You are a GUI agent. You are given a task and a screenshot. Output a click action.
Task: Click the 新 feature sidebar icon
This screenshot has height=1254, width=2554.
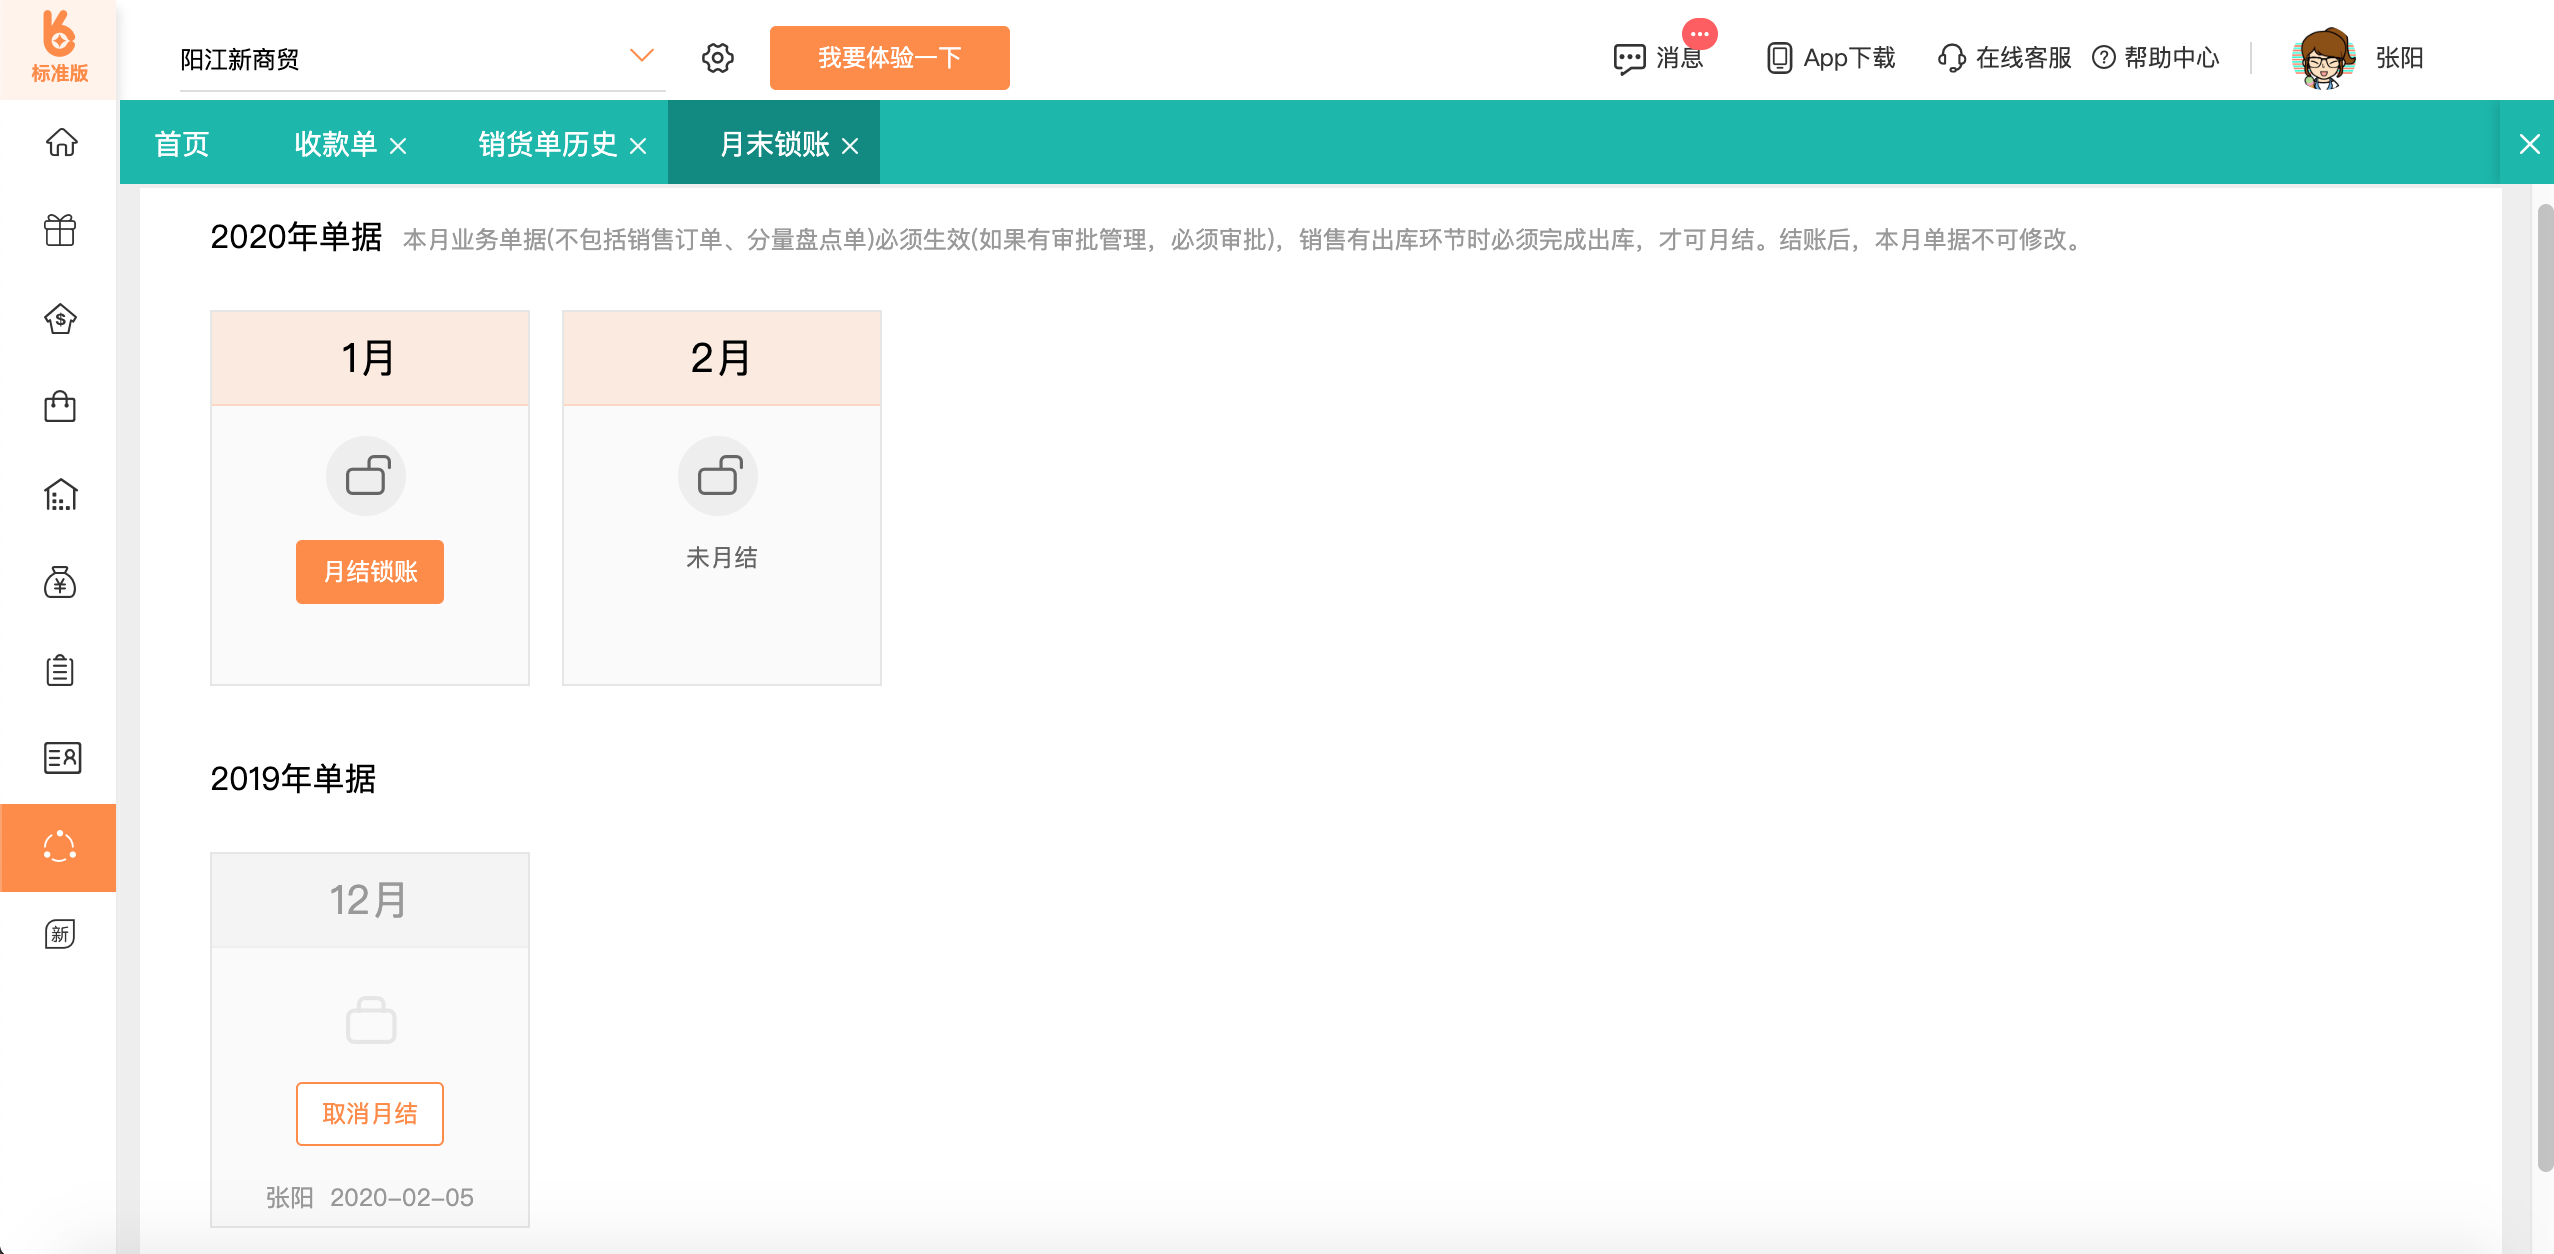point(60,935)
